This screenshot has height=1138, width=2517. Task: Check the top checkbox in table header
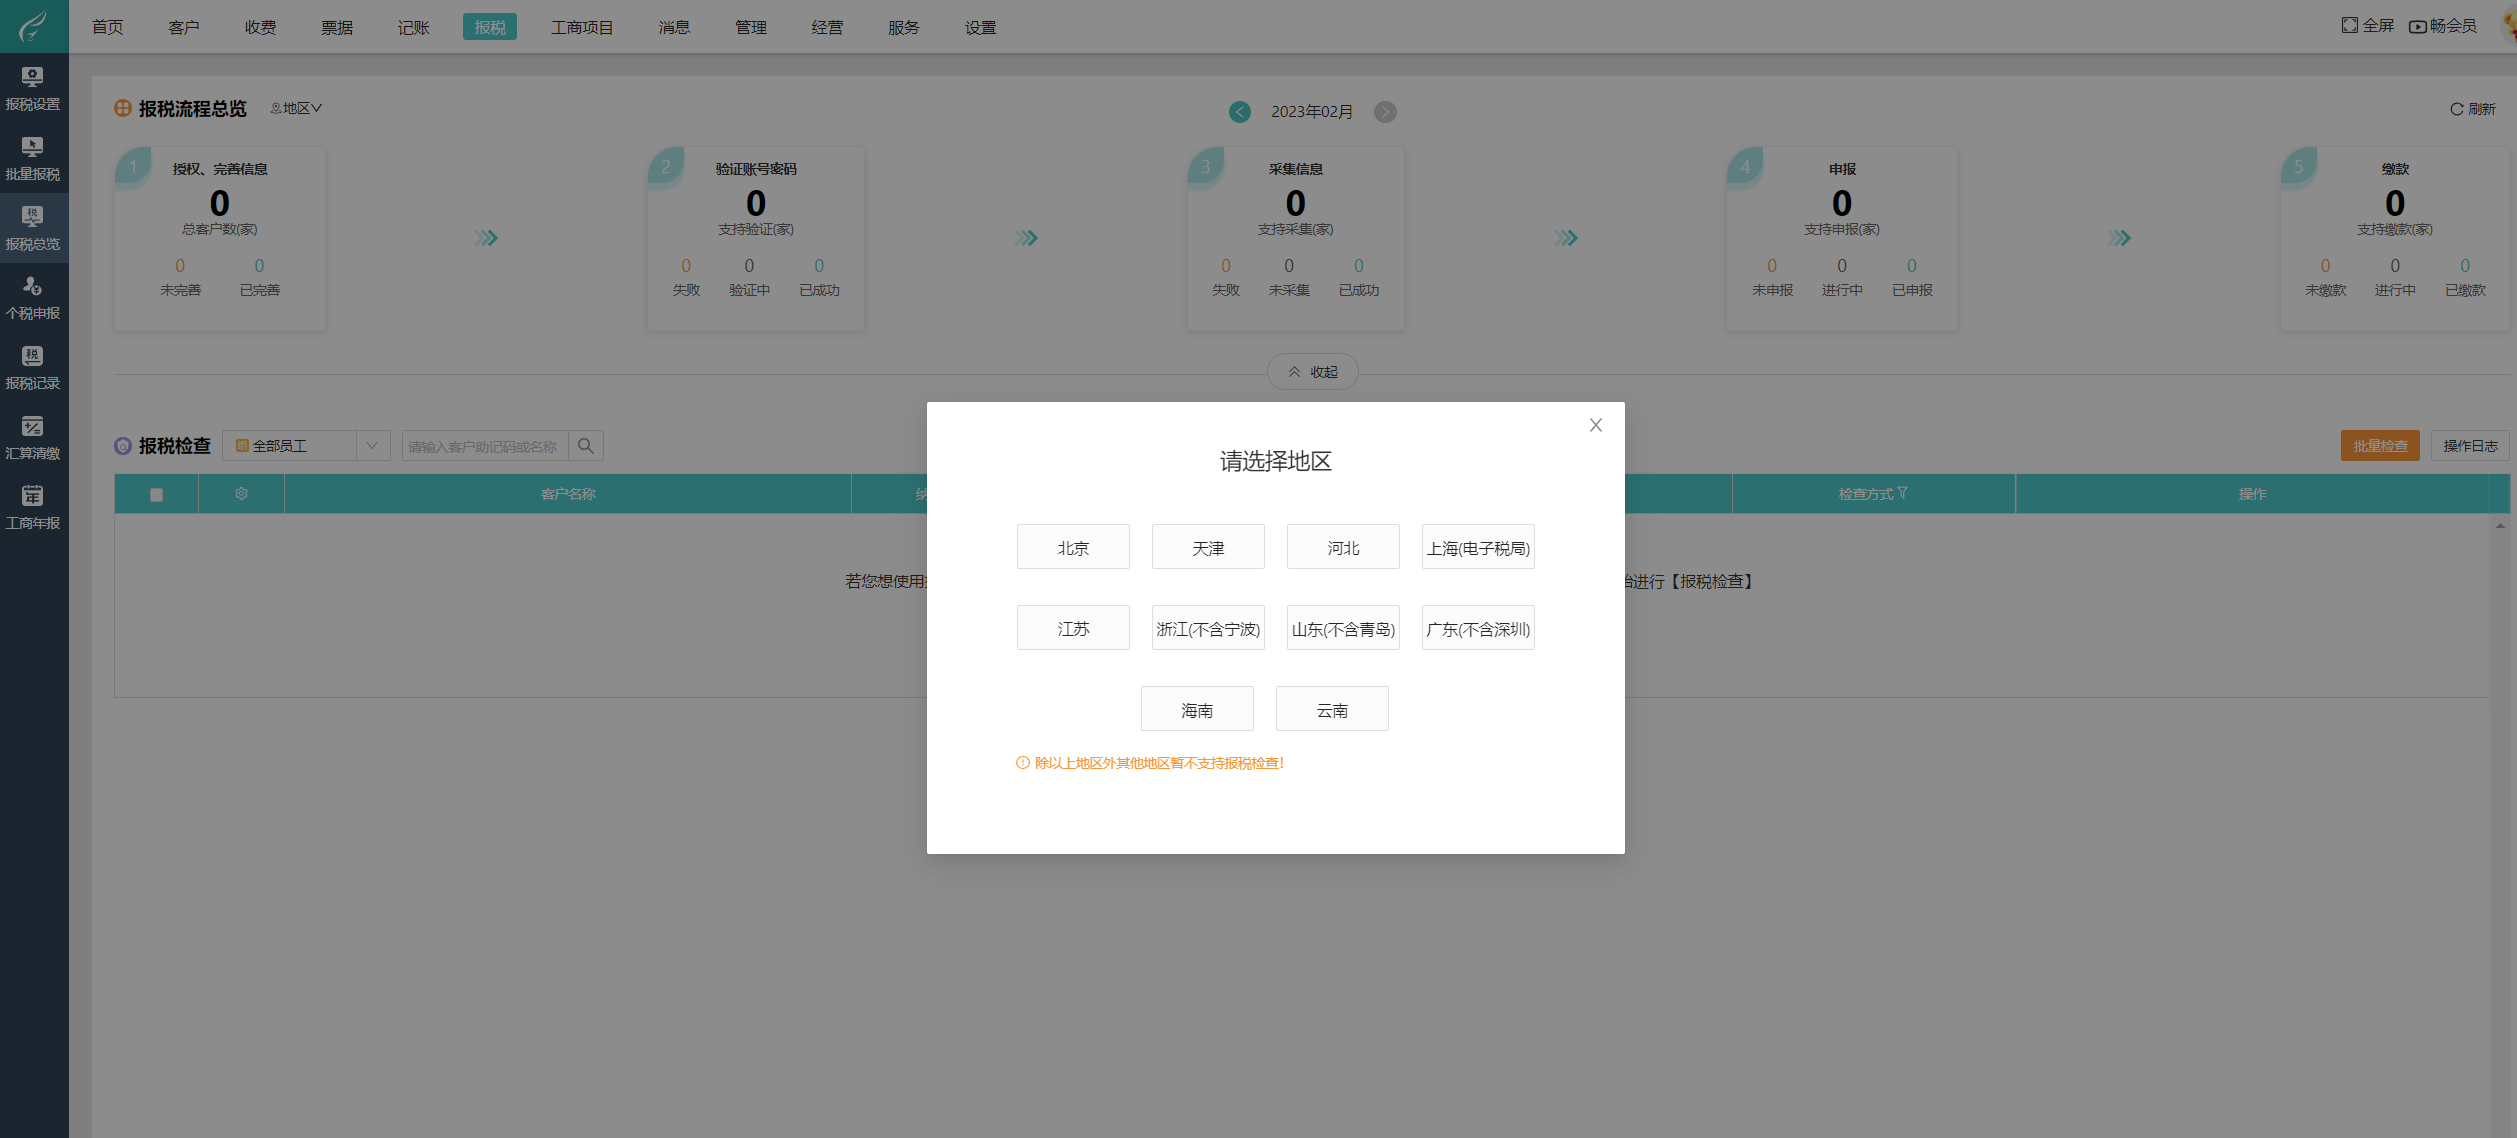point(157,493)
